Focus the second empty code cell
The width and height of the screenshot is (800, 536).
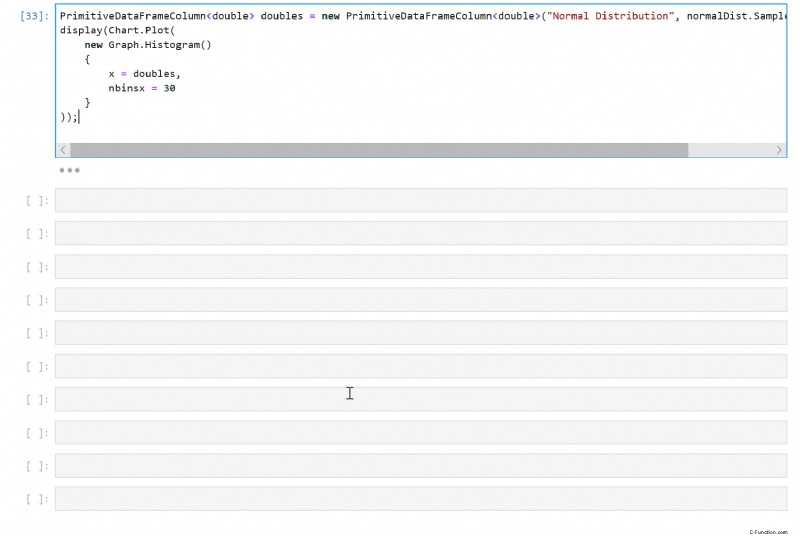pos(420,233)
